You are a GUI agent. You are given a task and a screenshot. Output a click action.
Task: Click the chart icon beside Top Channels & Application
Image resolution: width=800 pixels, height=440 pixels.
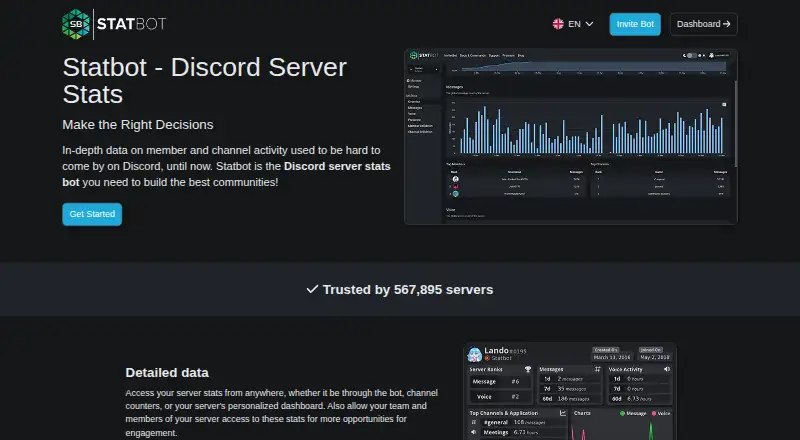(x=563, y=413)
